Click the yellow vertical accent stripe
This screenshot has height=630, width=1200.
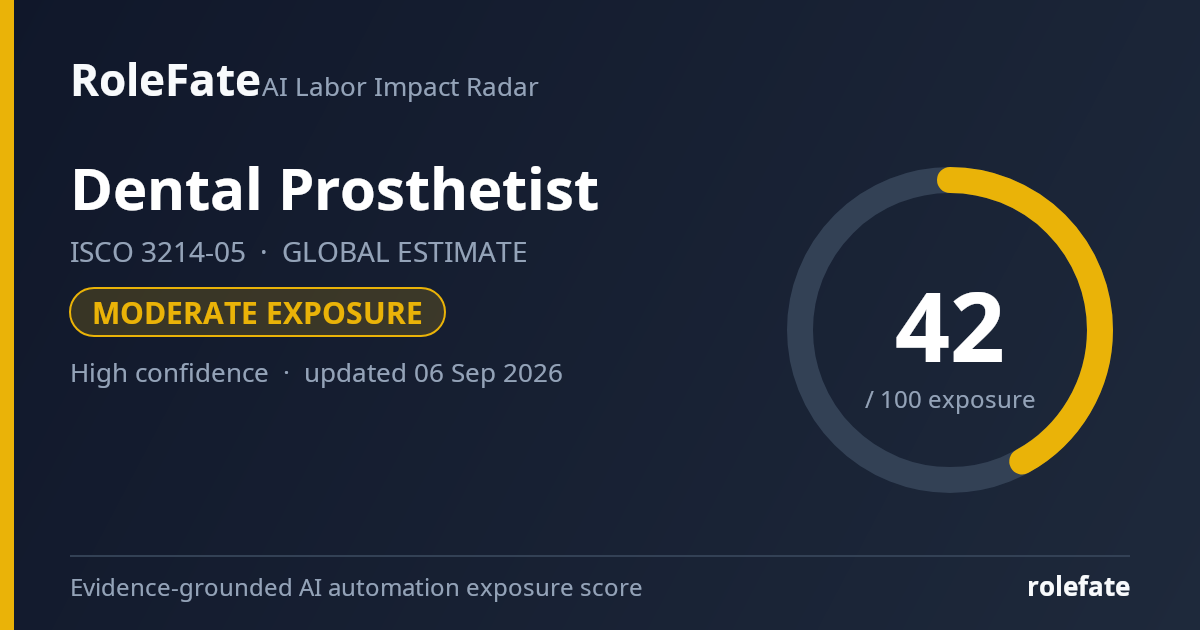click(7, 315)
